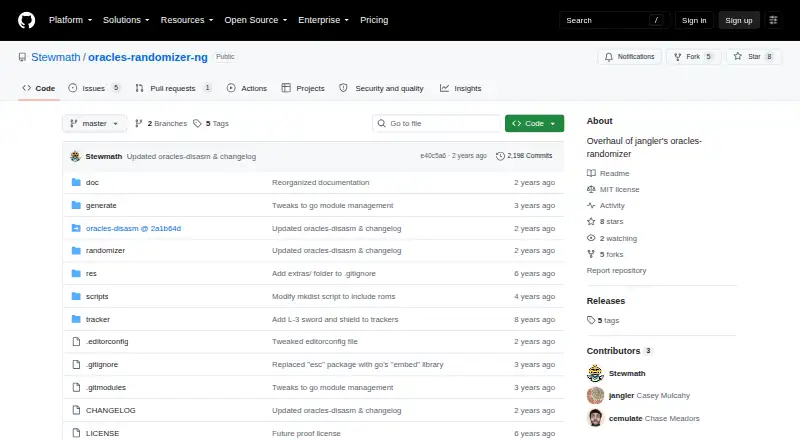
Task: Switch to the Issues tab
Action: click(94, 88)
